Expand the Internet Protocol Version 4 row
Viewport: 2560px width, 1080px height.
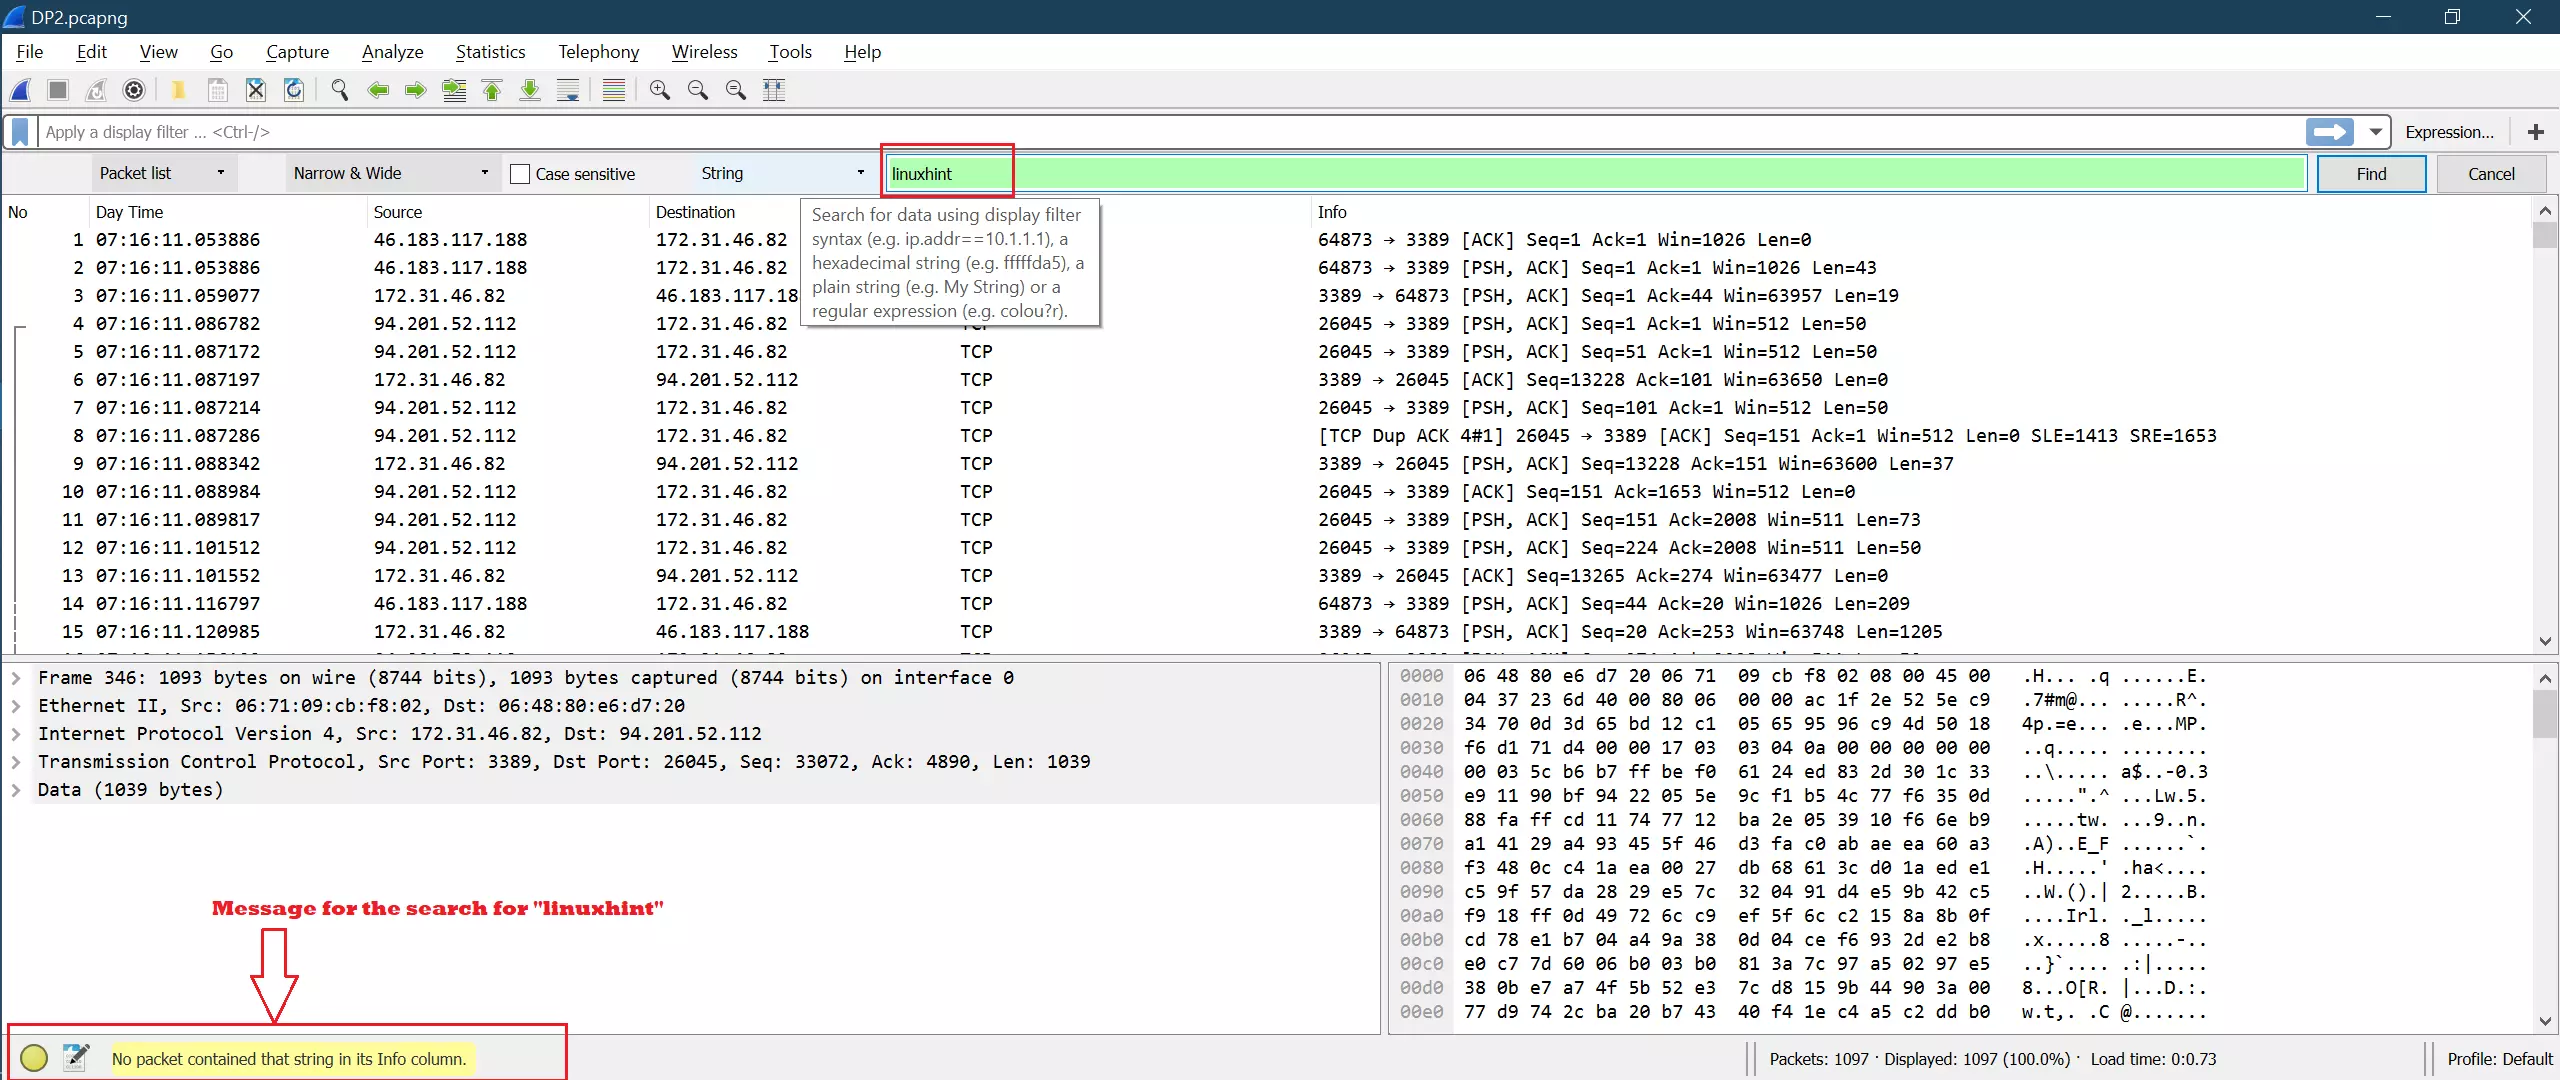20,734
